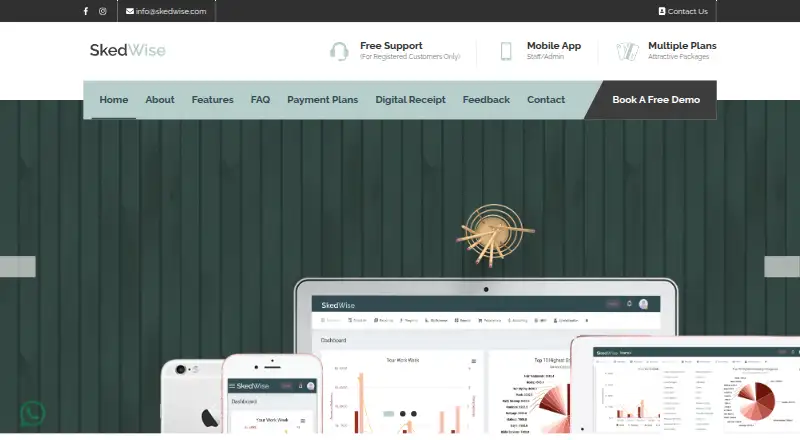Click the Multiple Plans heading text
Image resolution: width=800 pixels, height=440 pixels.
click(682, 45)
